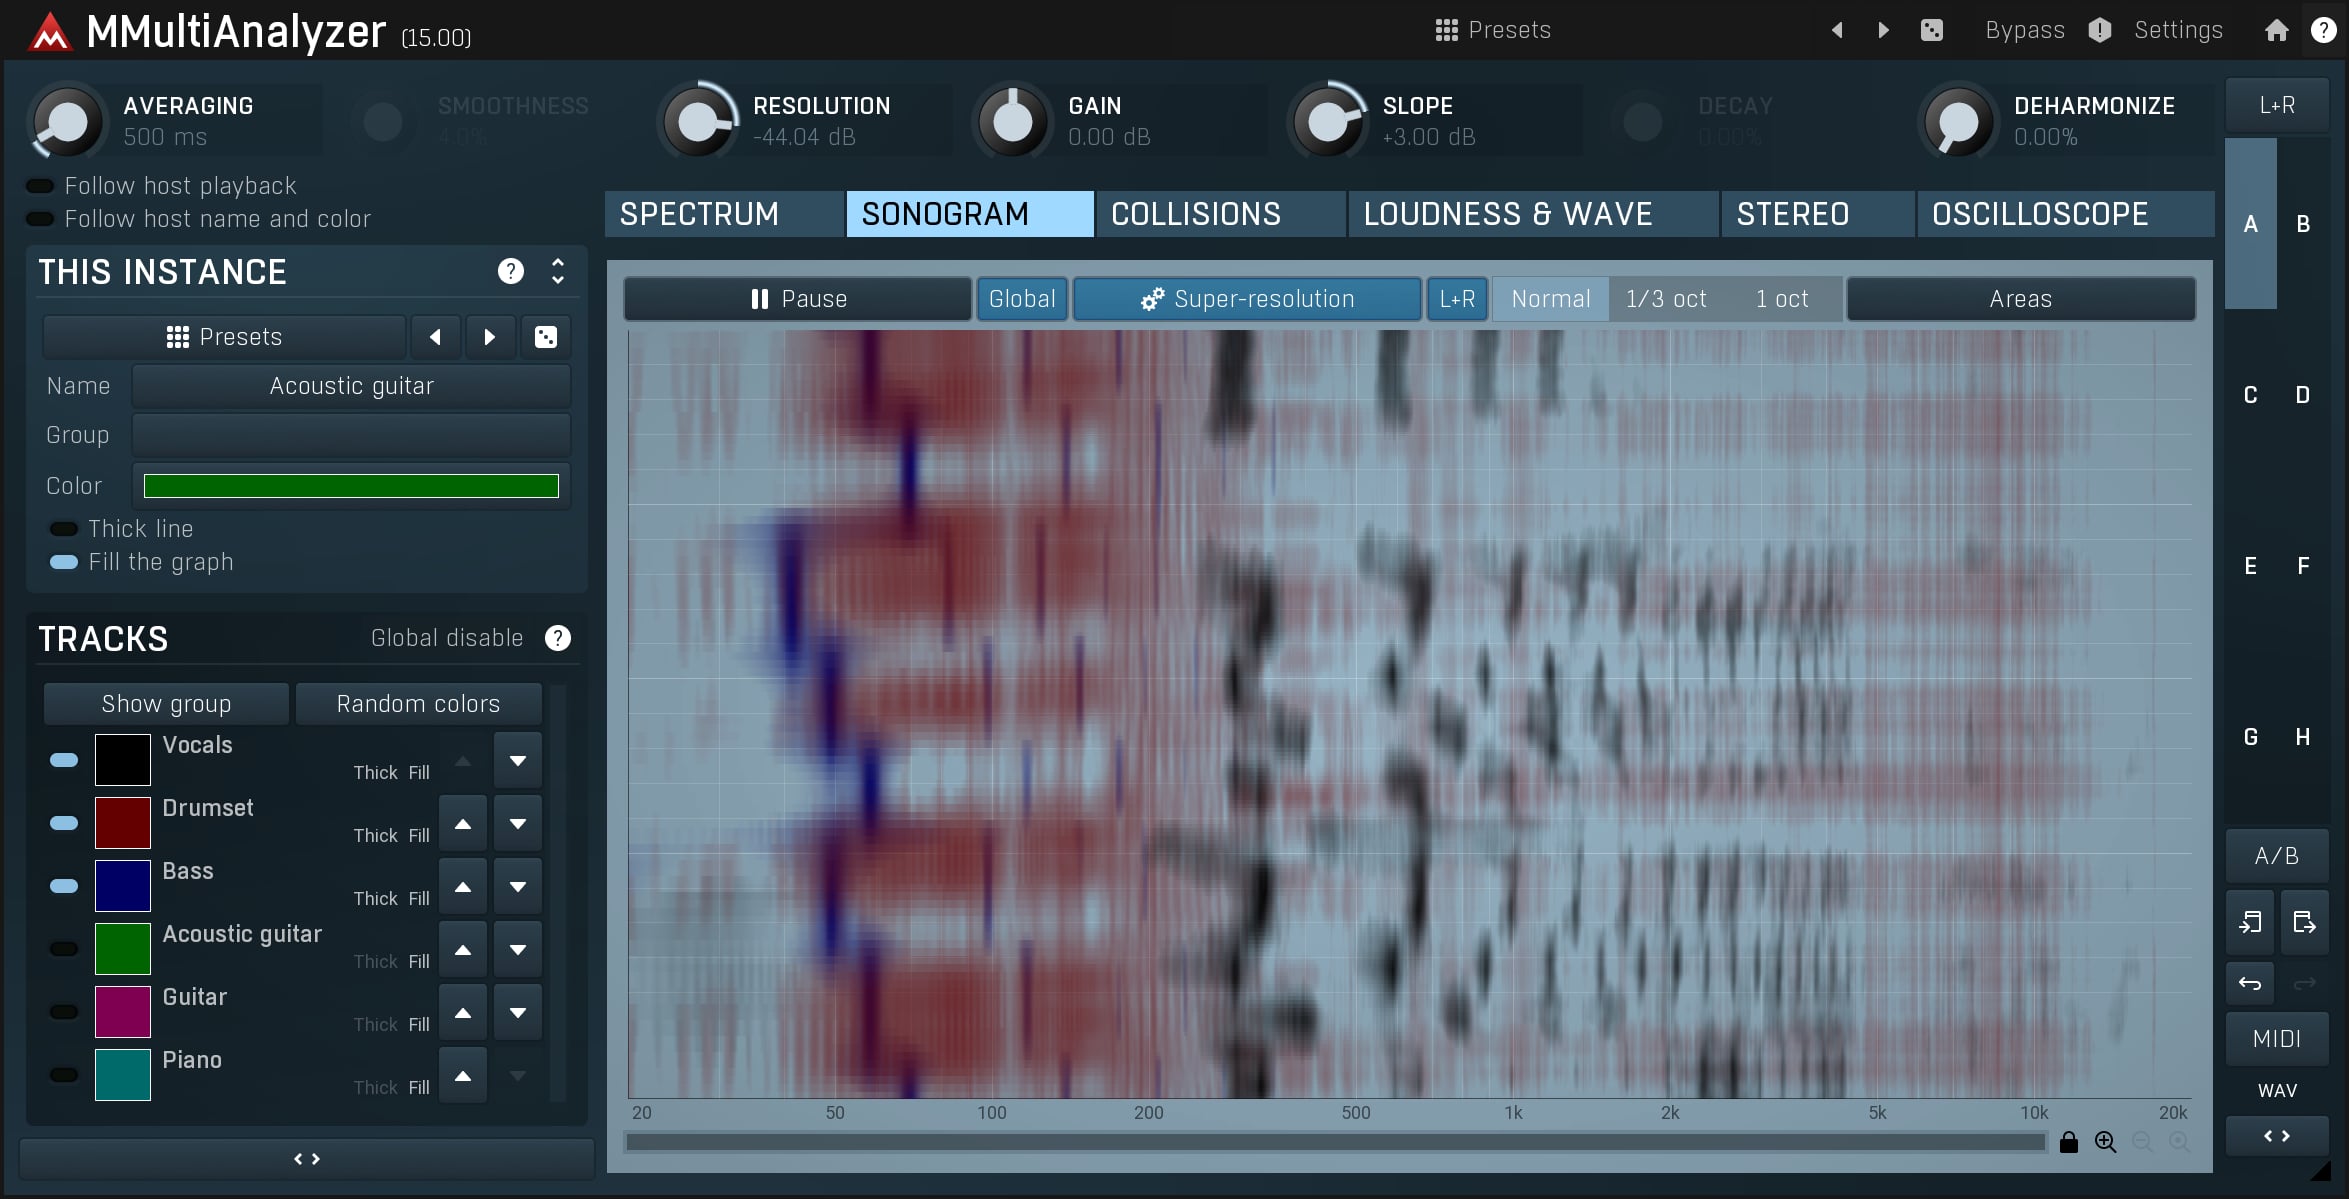The width and height of the screenshot is (2349, 1199).
Task: Click the Name field showing Acoustic guitar
Action: click(351, 386)
